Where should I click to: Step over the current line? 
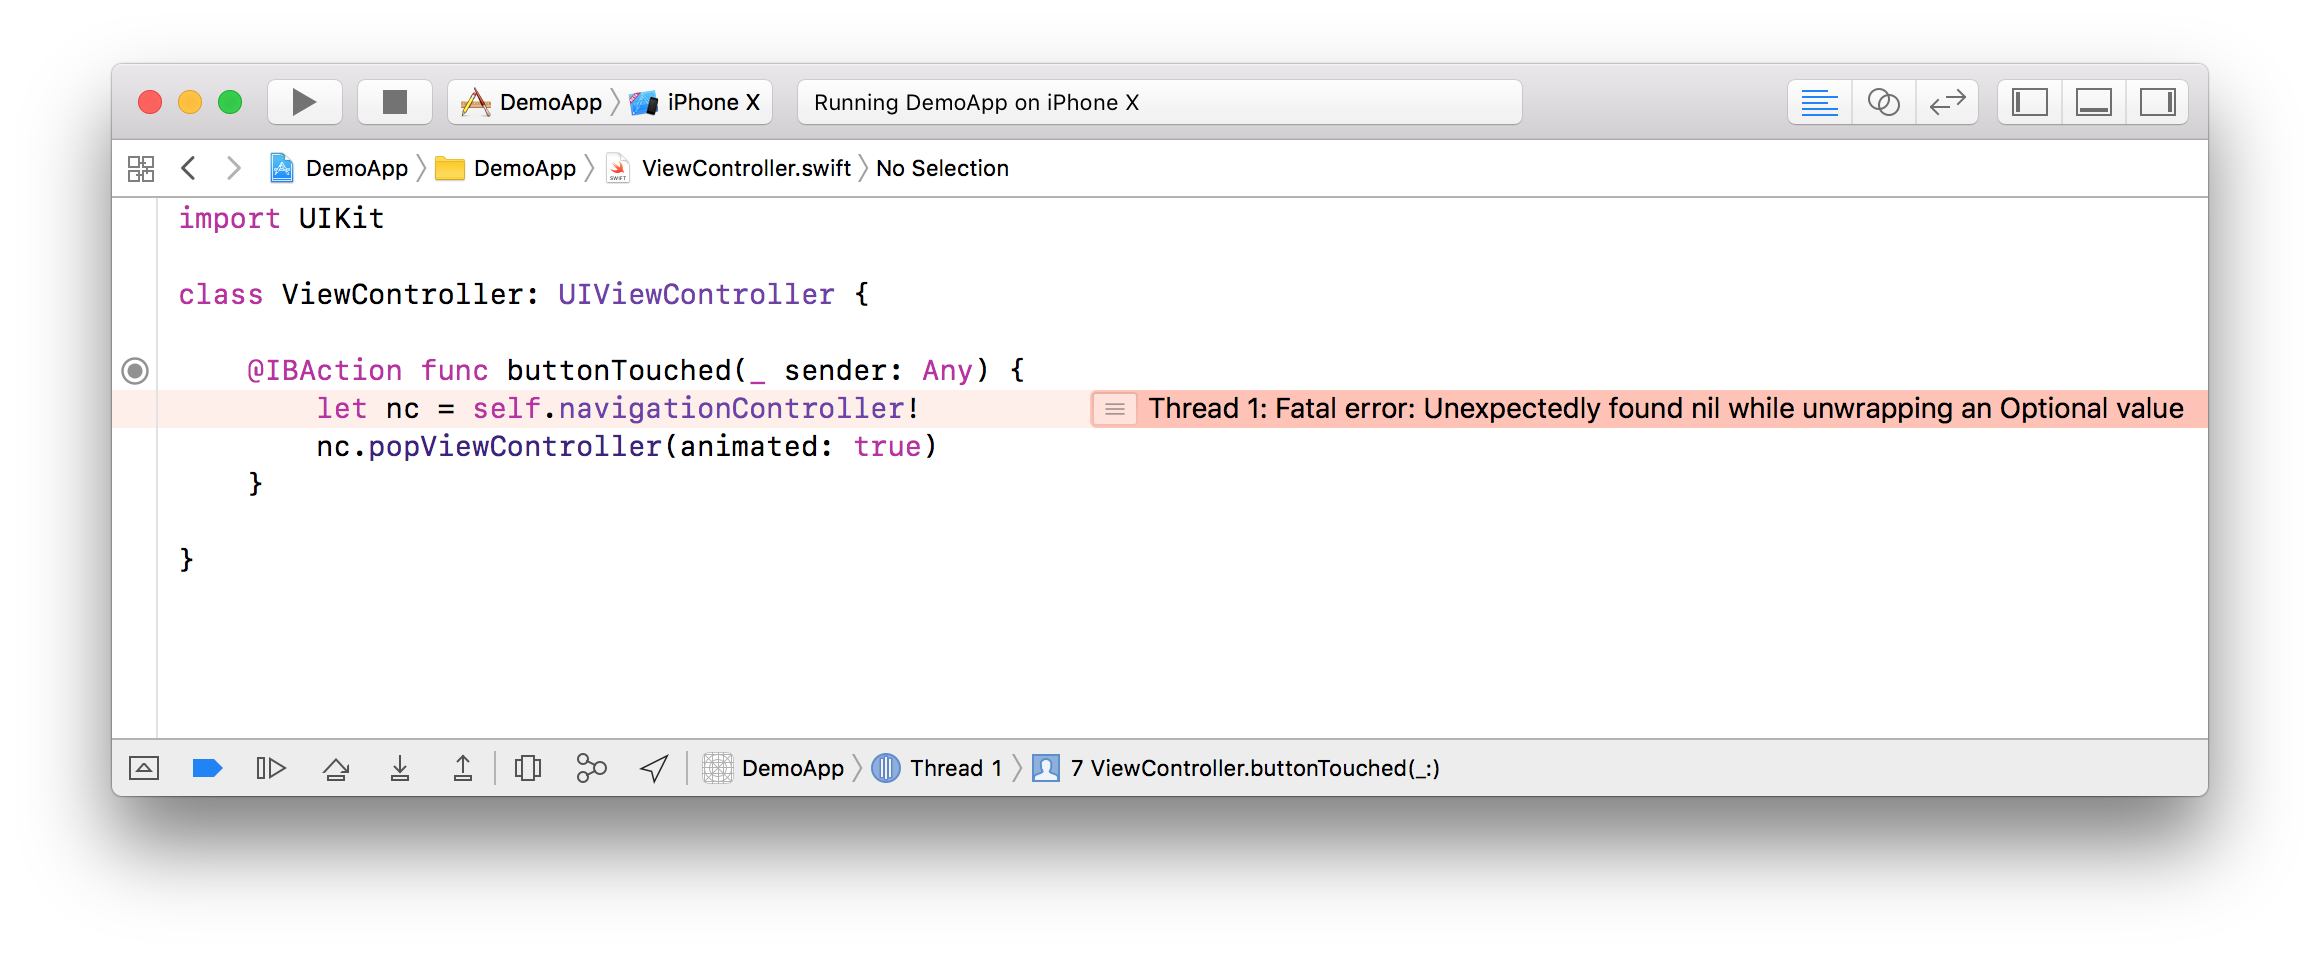click(336, 767)
